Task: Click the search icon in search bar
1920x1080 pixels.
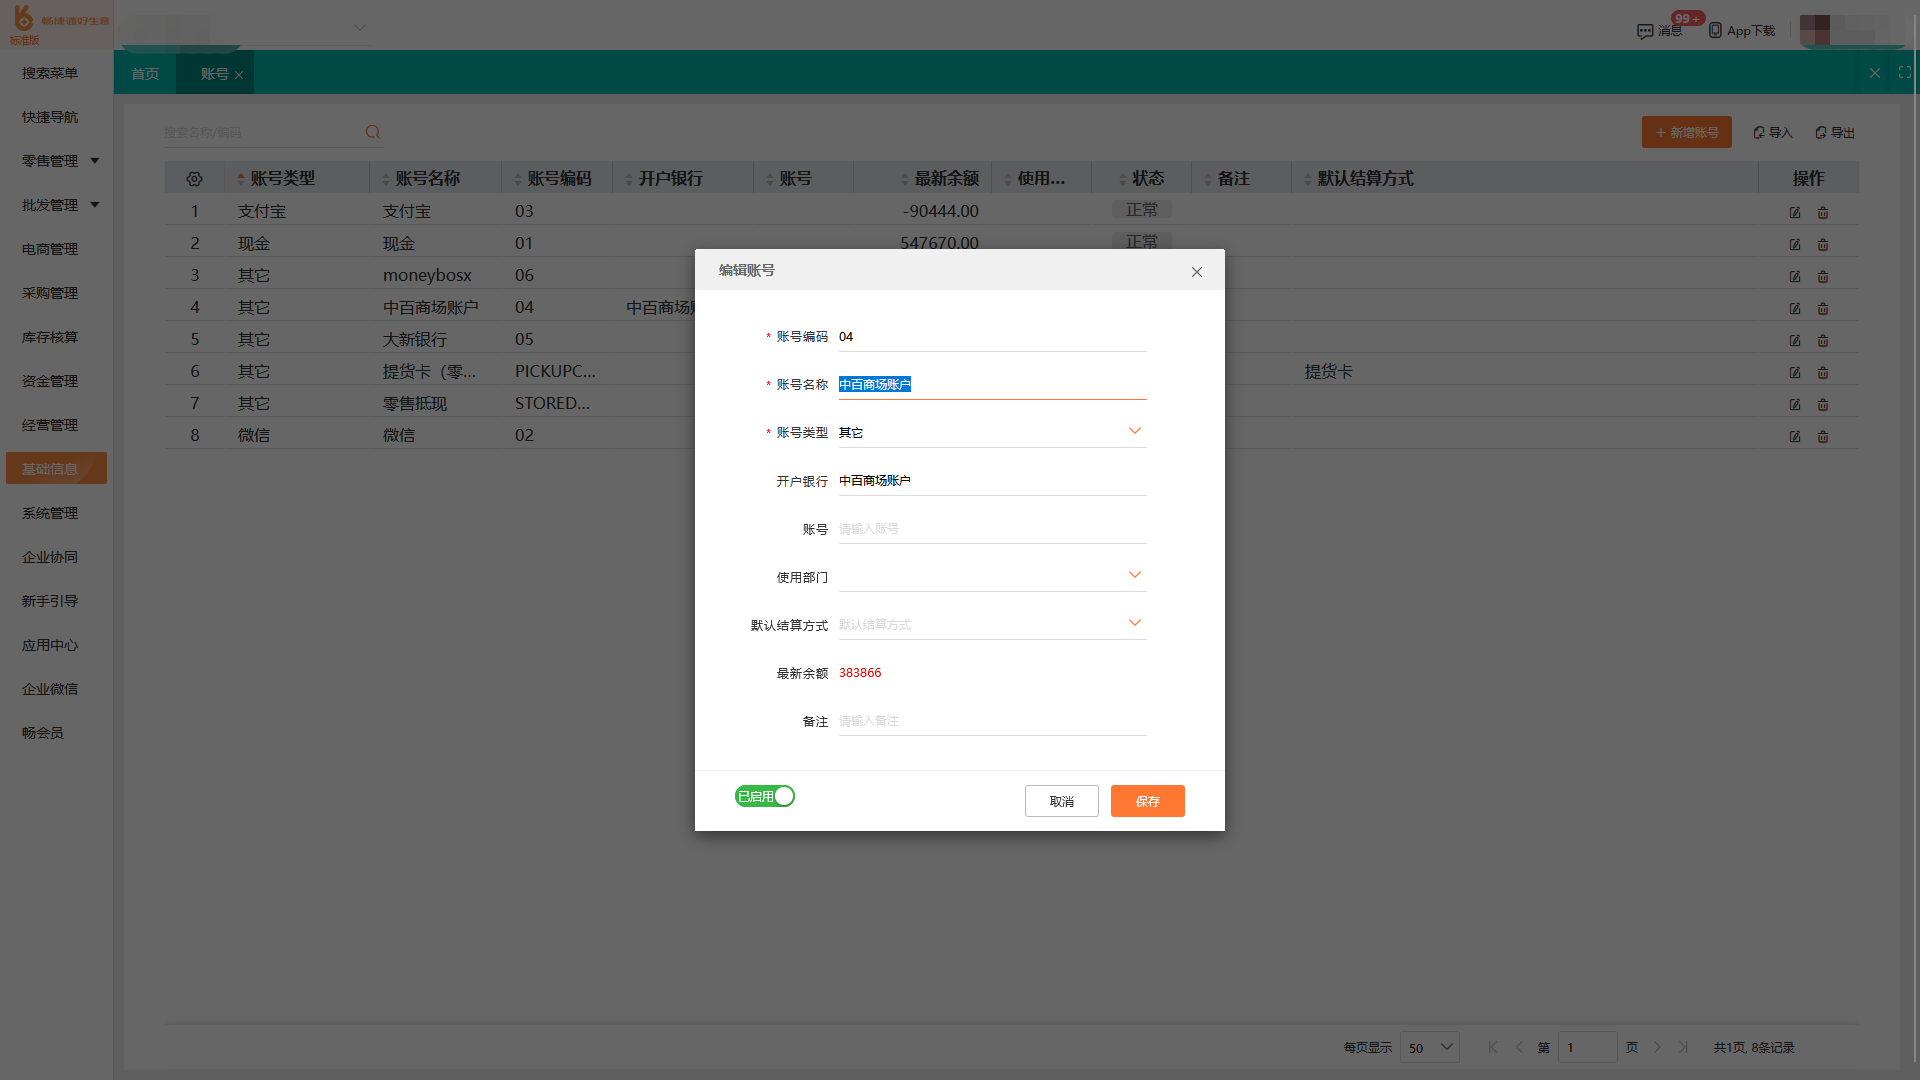Action: click(x=373, y=131)
